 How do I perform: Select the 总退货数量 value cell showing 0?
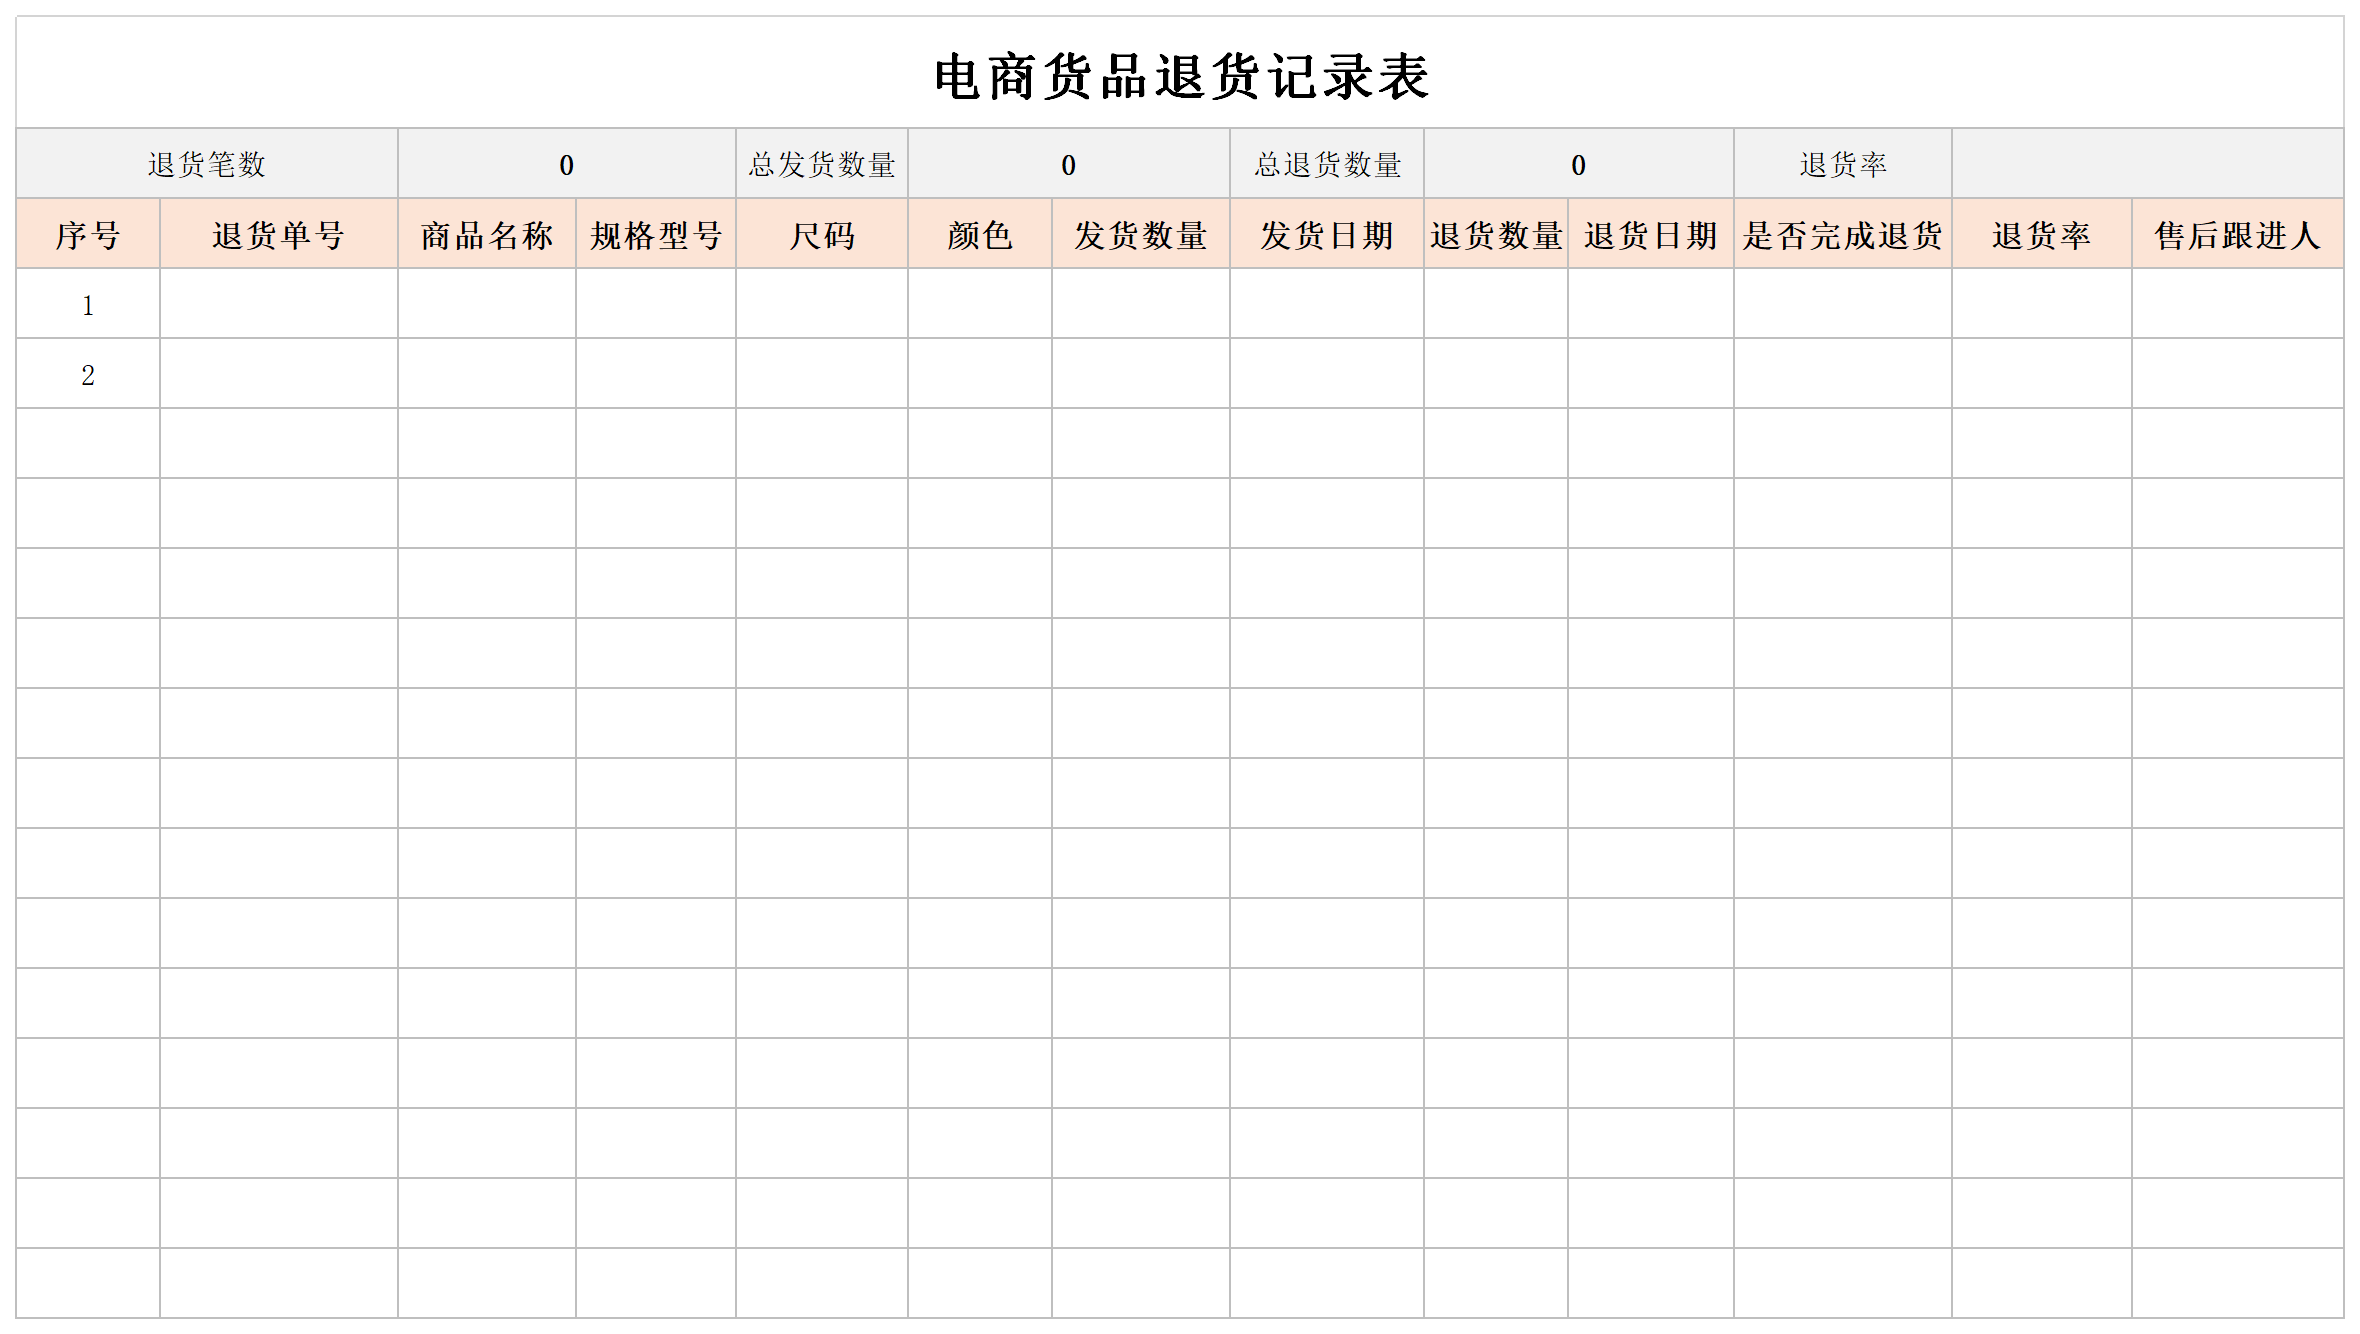click(1578, 164)
